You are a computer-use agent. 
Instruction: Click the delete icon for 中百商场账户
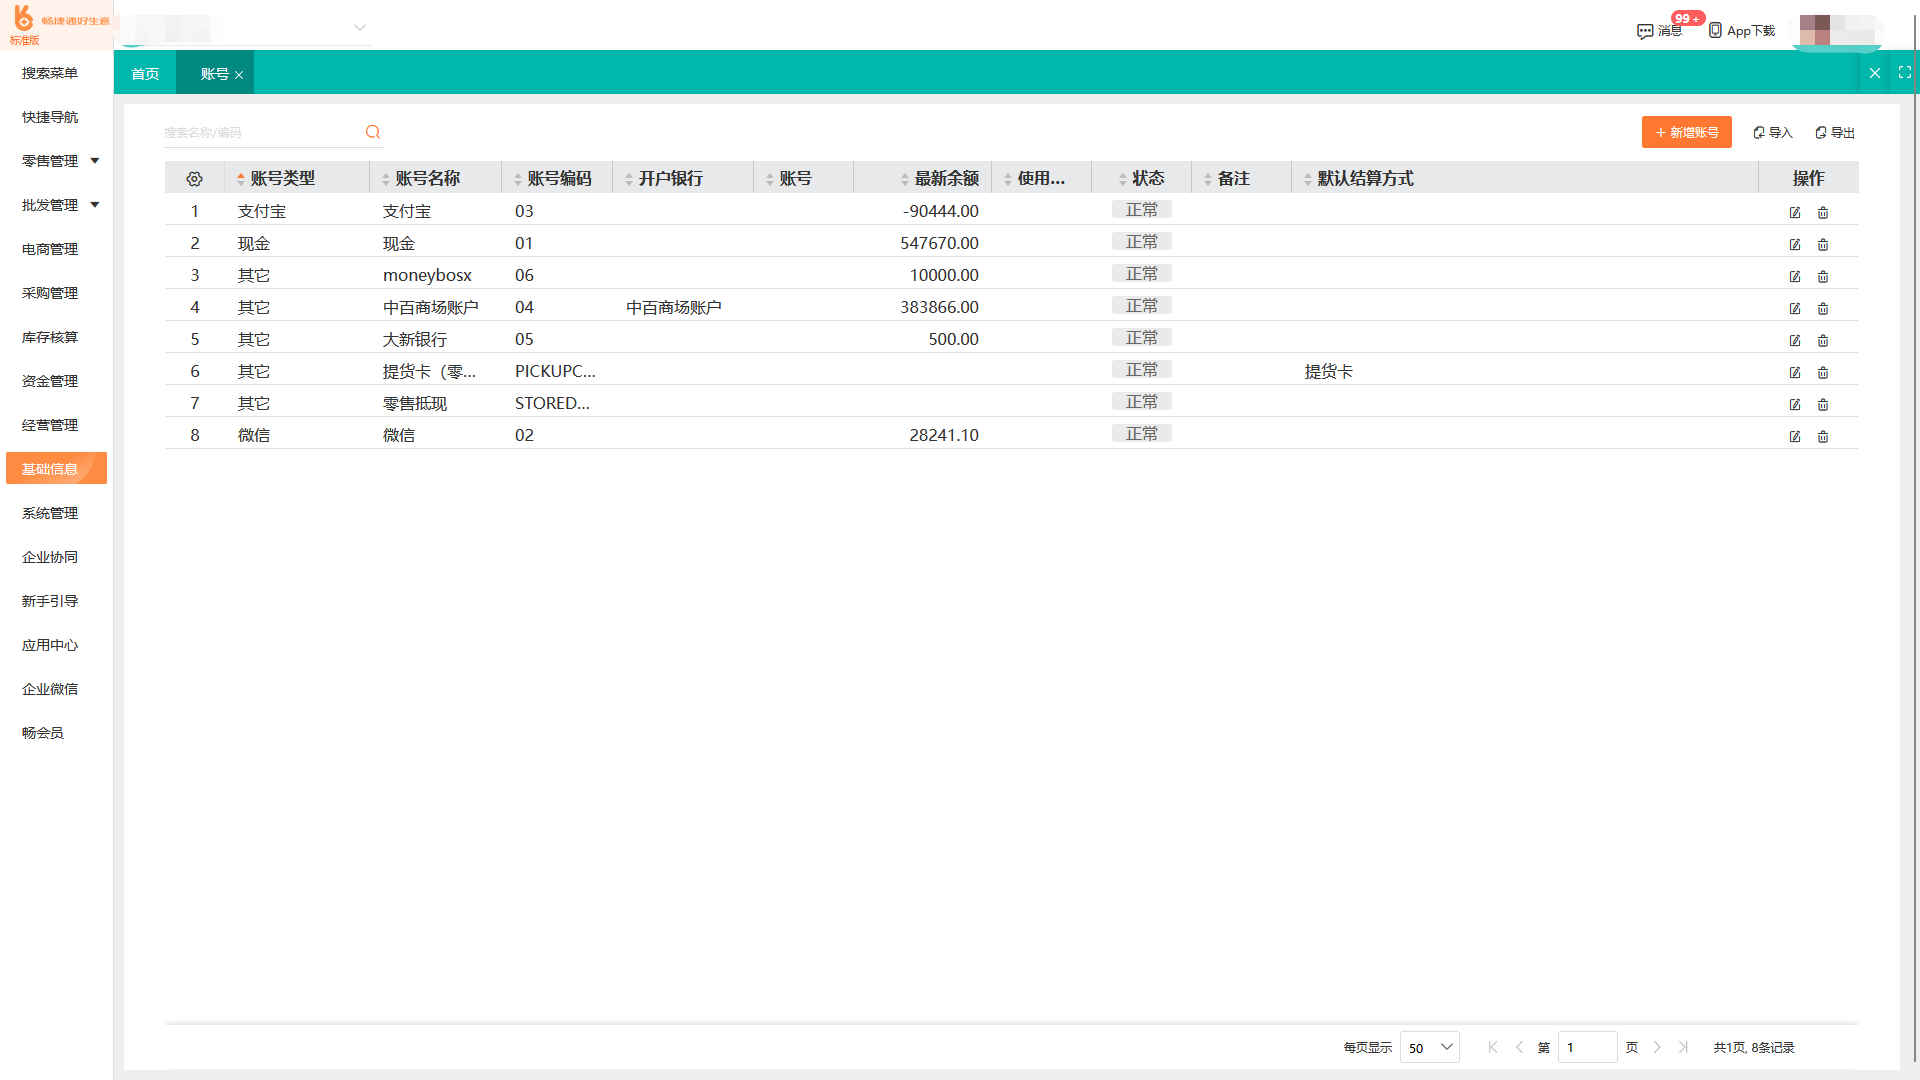coord(1822,306)
